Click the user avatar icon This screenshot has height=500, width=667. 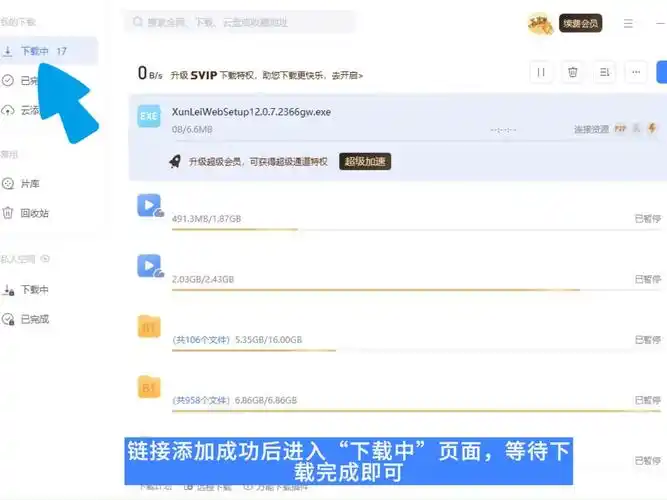(x=539, y=23)
